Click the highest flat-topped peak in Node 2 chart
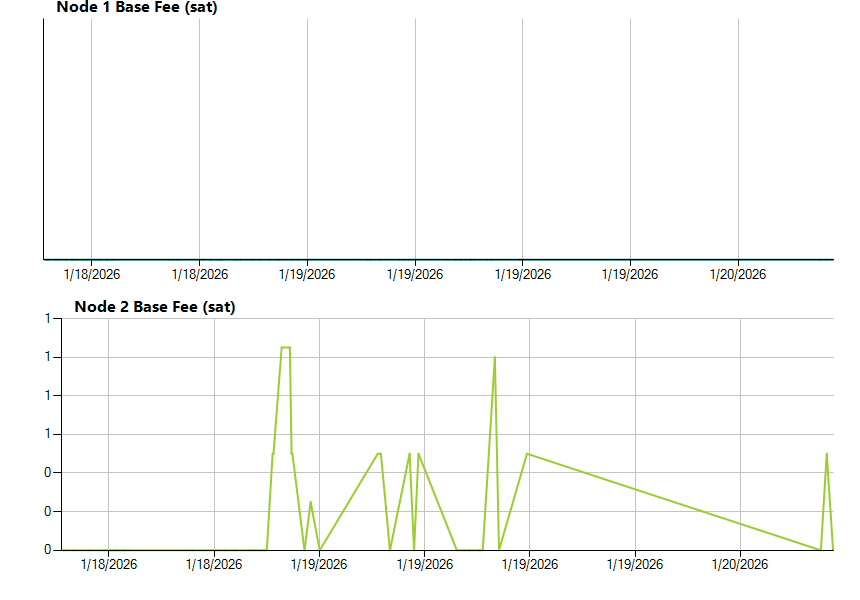The image size is (860, 600). (285, 348)
